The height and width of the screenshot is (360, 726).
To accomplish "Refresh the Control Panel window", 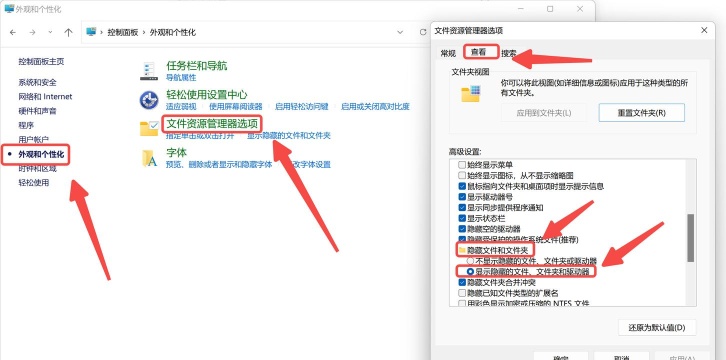I will point(422,32).
